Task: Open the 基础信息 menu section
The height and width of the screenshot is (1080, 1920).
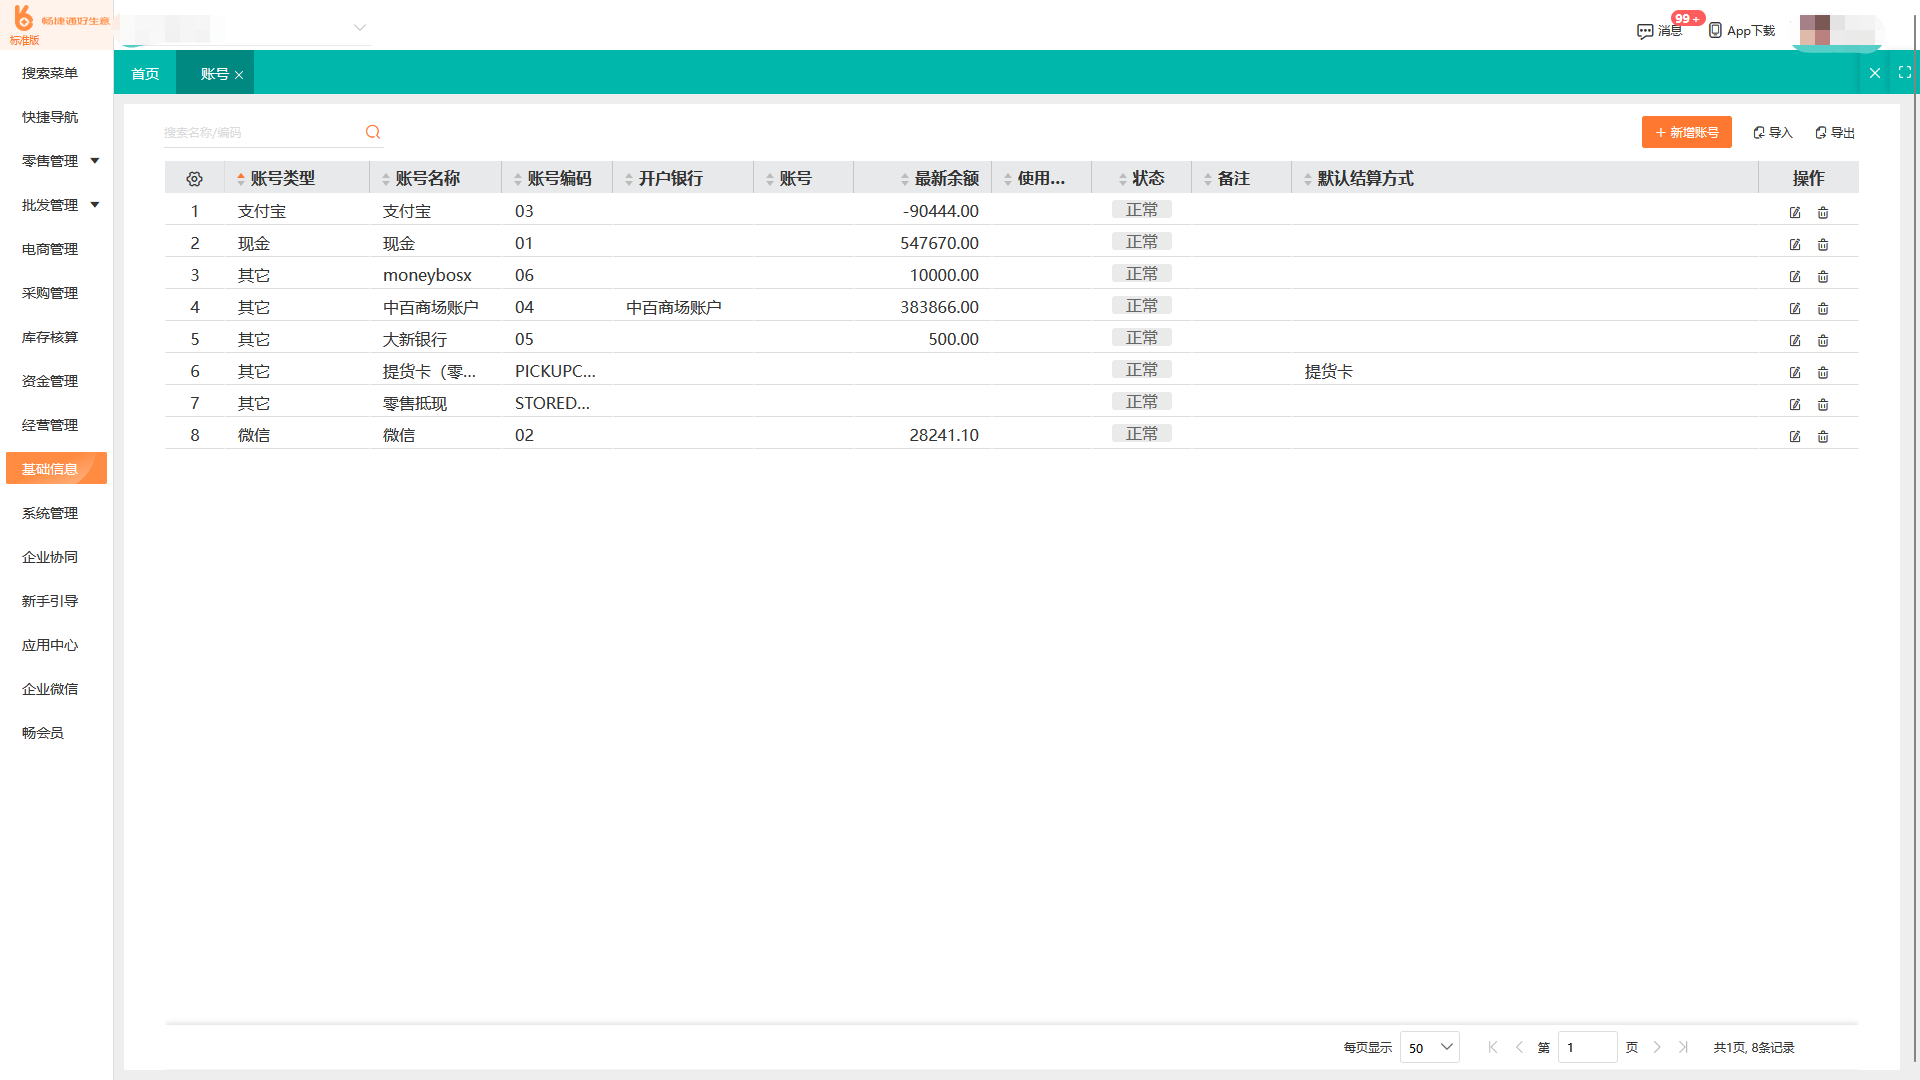Action: coord(51,468)
